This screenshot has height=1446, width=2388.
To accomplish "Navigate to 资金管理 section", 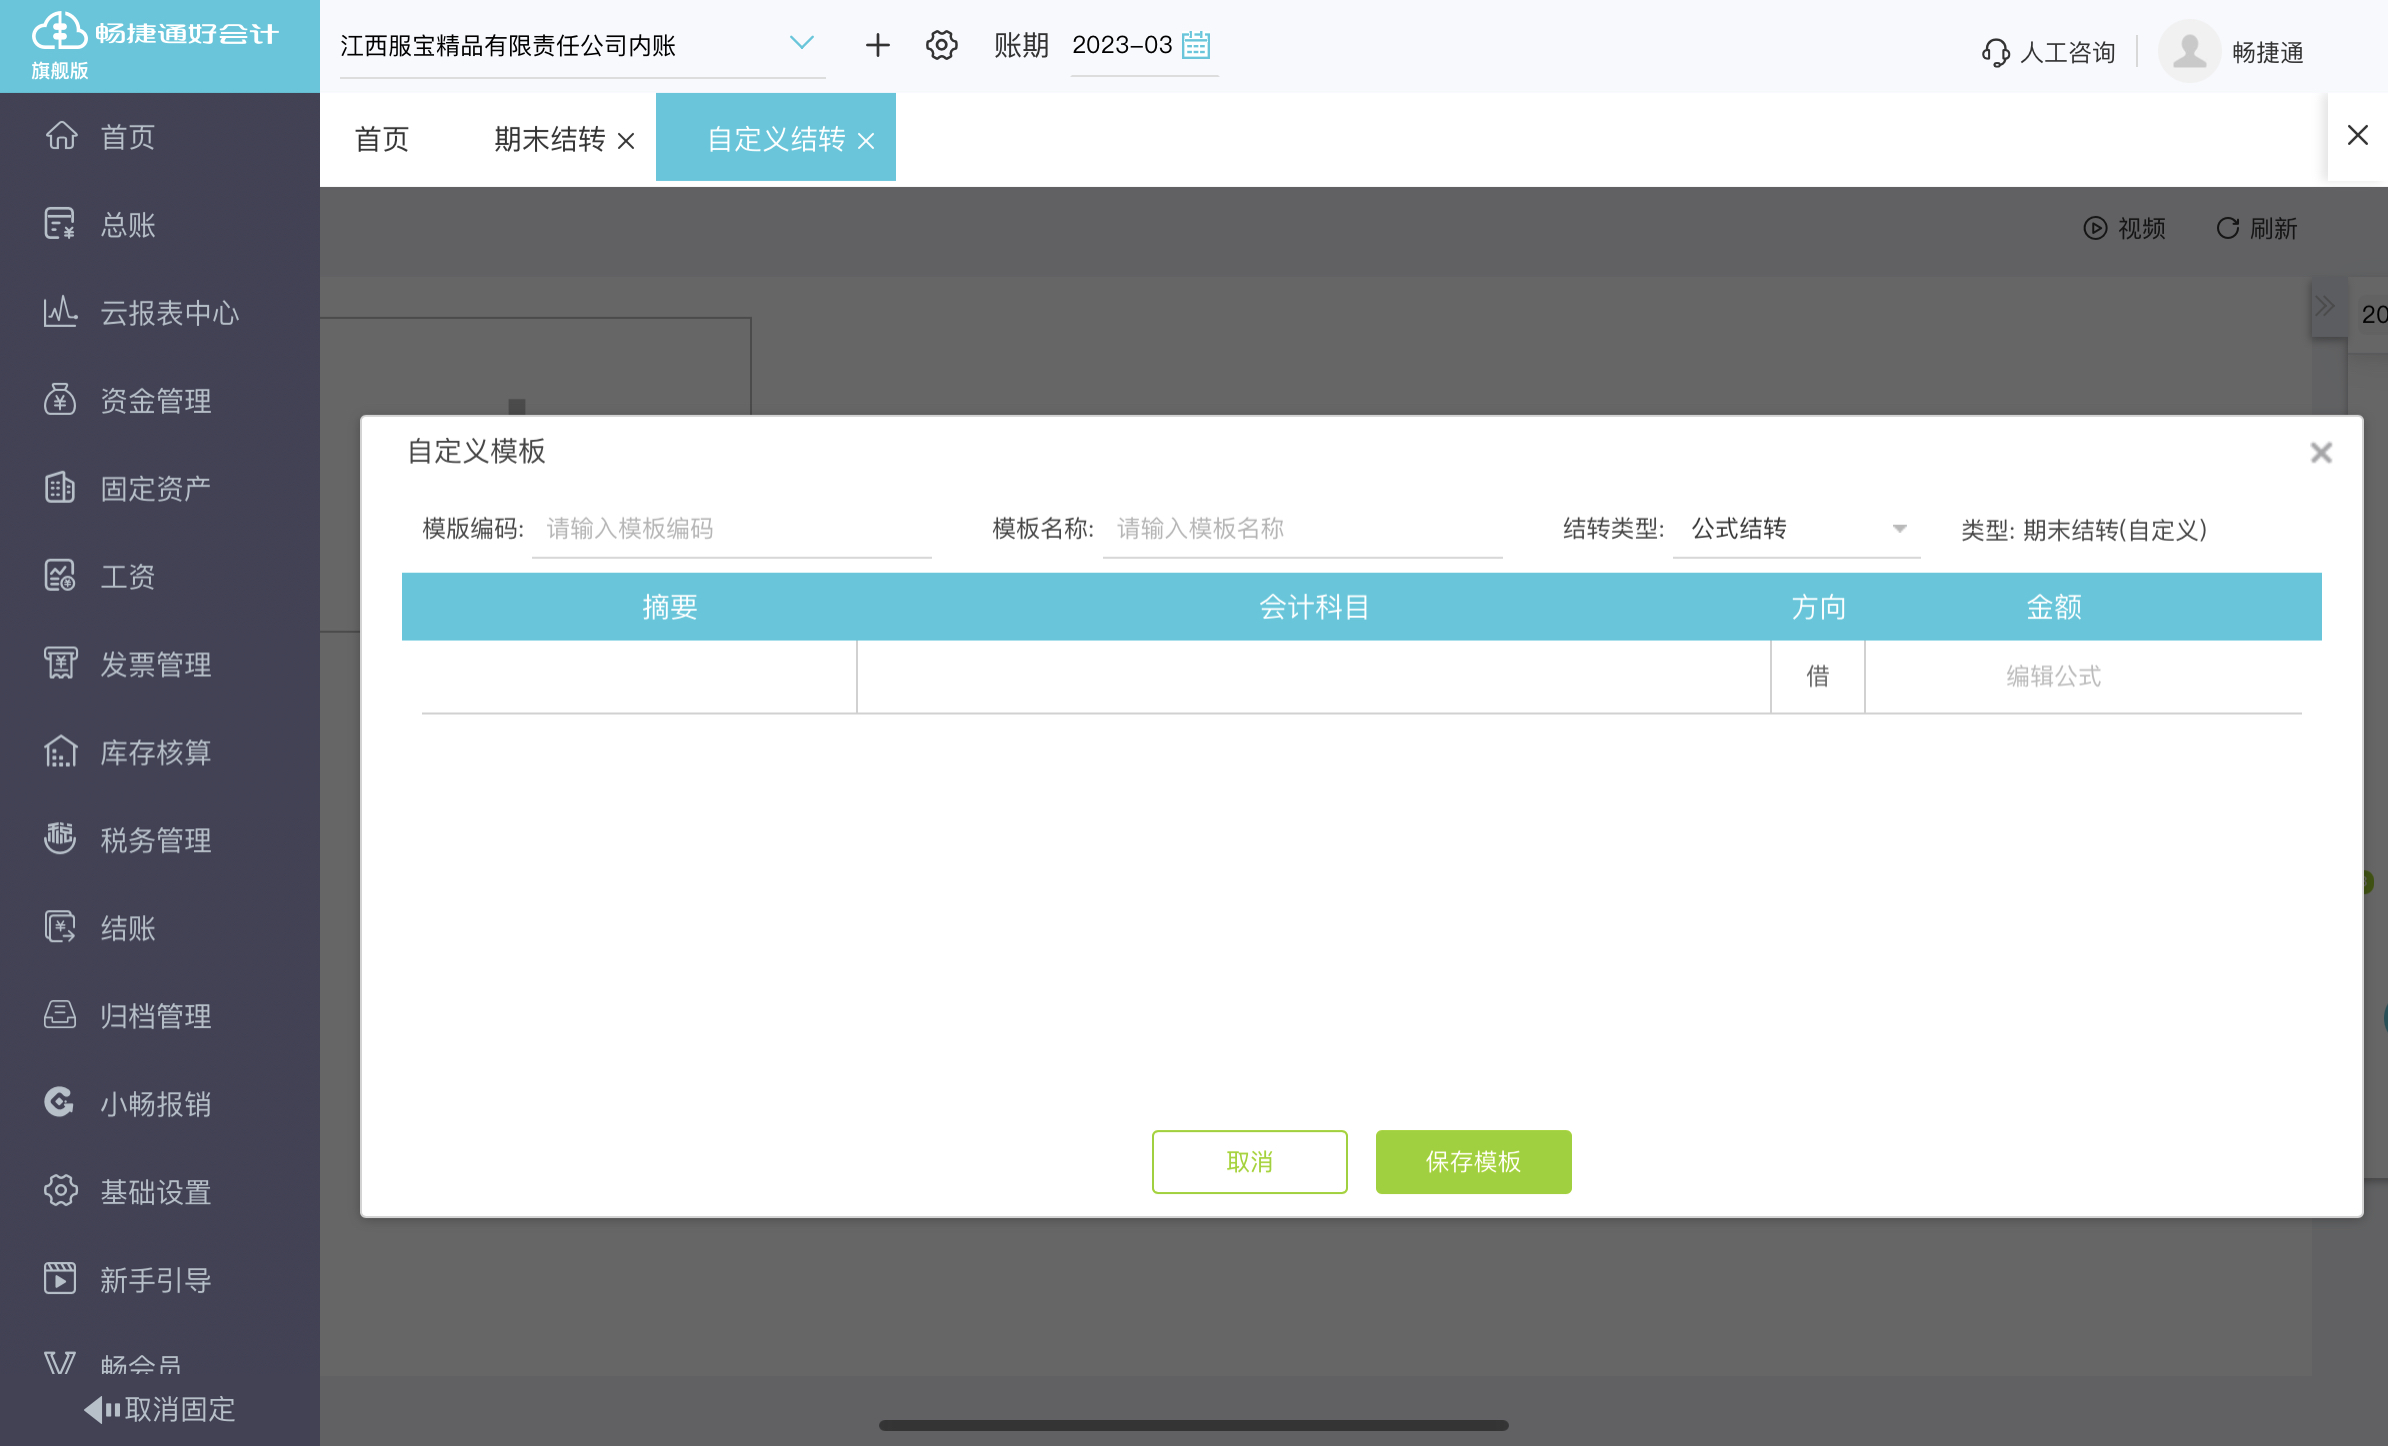I will 155,401.
